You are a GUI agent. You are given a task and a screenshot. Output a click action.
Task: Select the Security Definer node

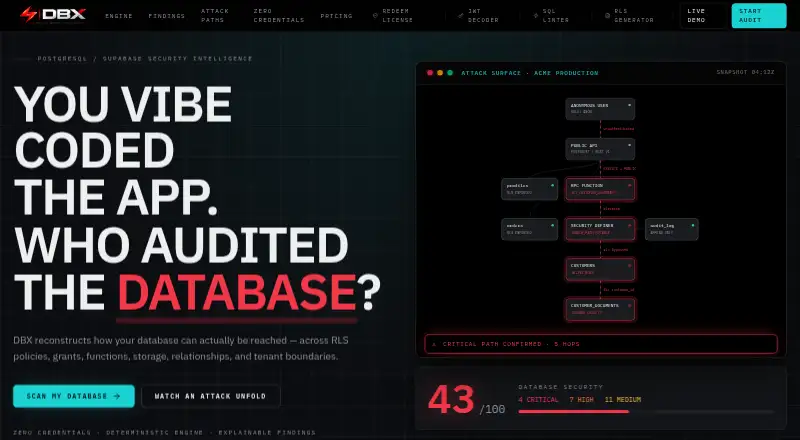click(600, 229)
